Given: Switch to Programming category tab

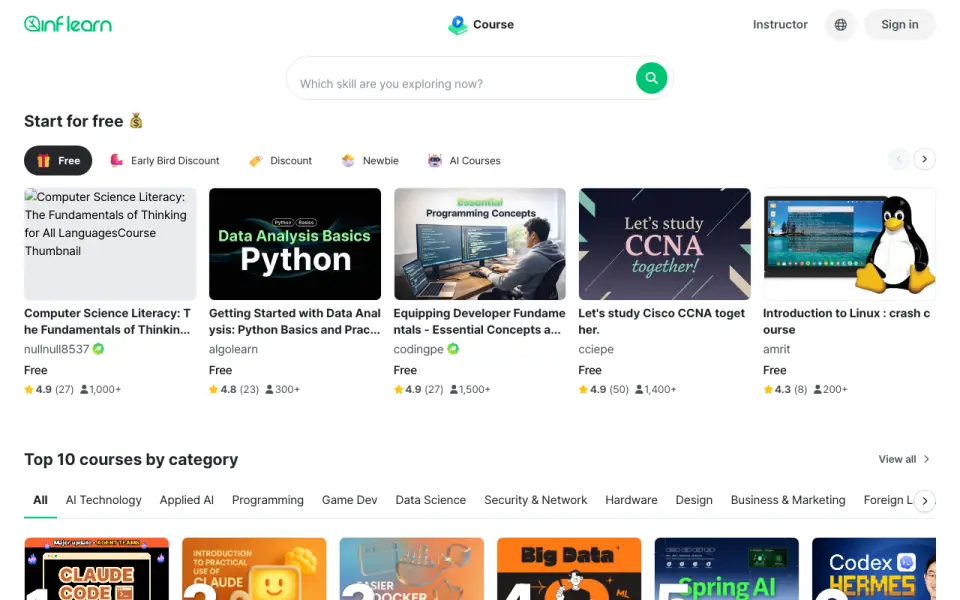Looking at the screenshot, I should coord(268,500).
